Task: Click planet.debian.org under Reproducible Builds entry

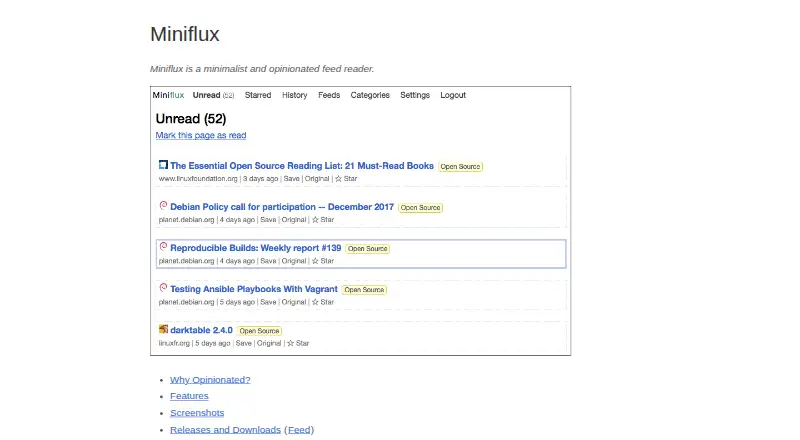Action: (x=186, y=261)
